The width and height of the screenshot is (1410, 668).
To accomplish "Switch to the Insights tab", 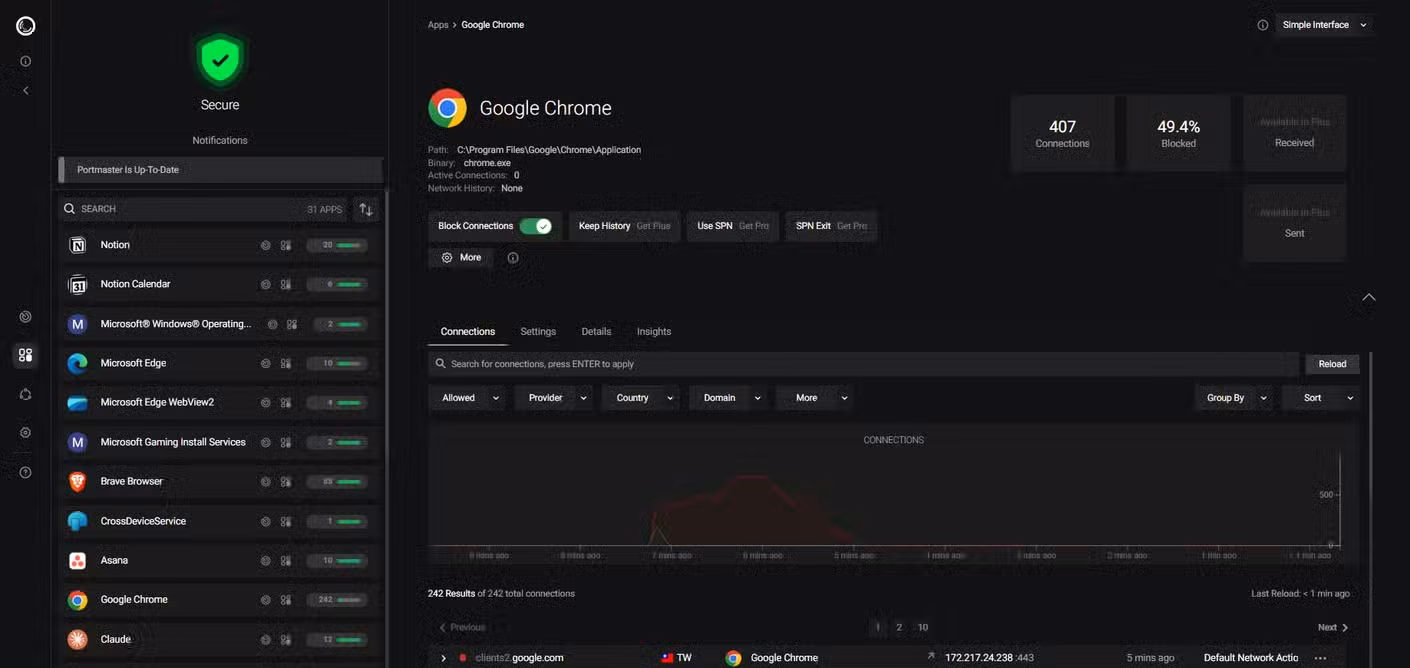I will pos(654,332).
